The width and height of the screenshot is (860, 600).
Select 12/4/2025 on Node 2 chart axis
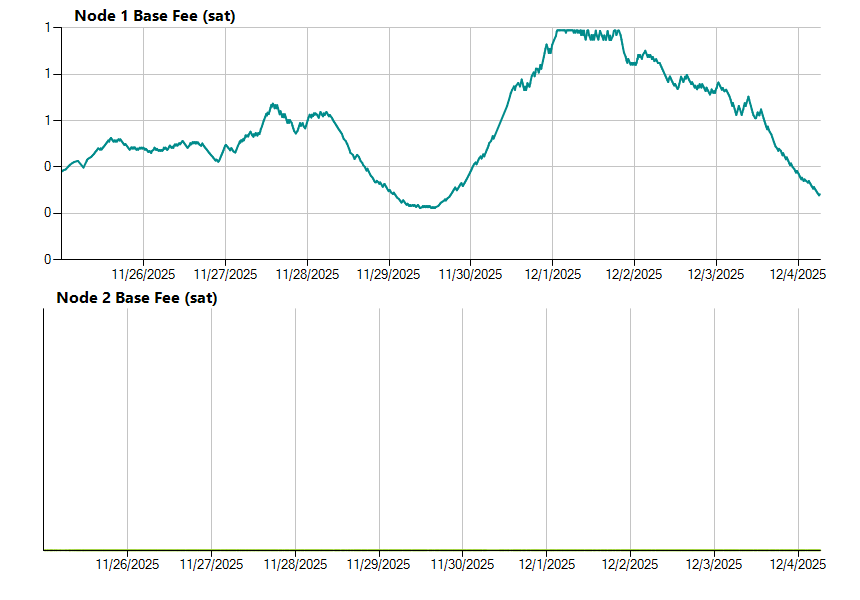point(798,564)
